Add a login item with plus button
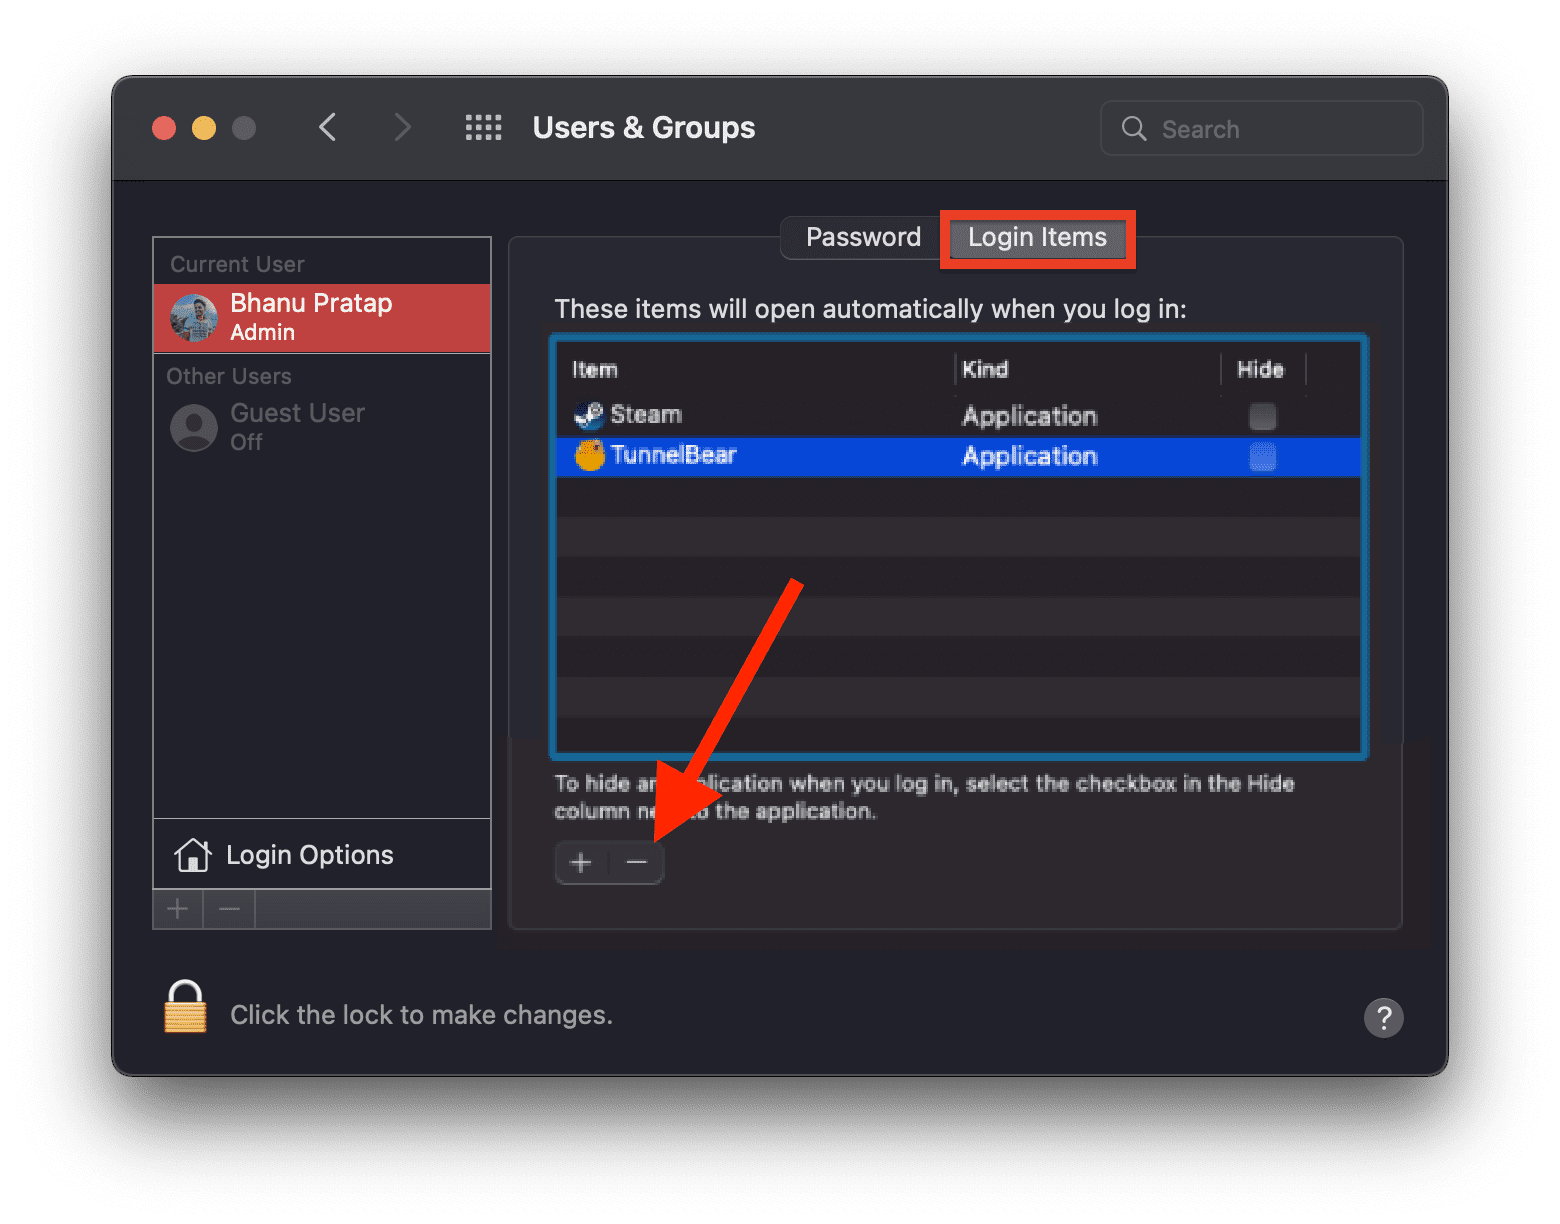 (581, 863)
